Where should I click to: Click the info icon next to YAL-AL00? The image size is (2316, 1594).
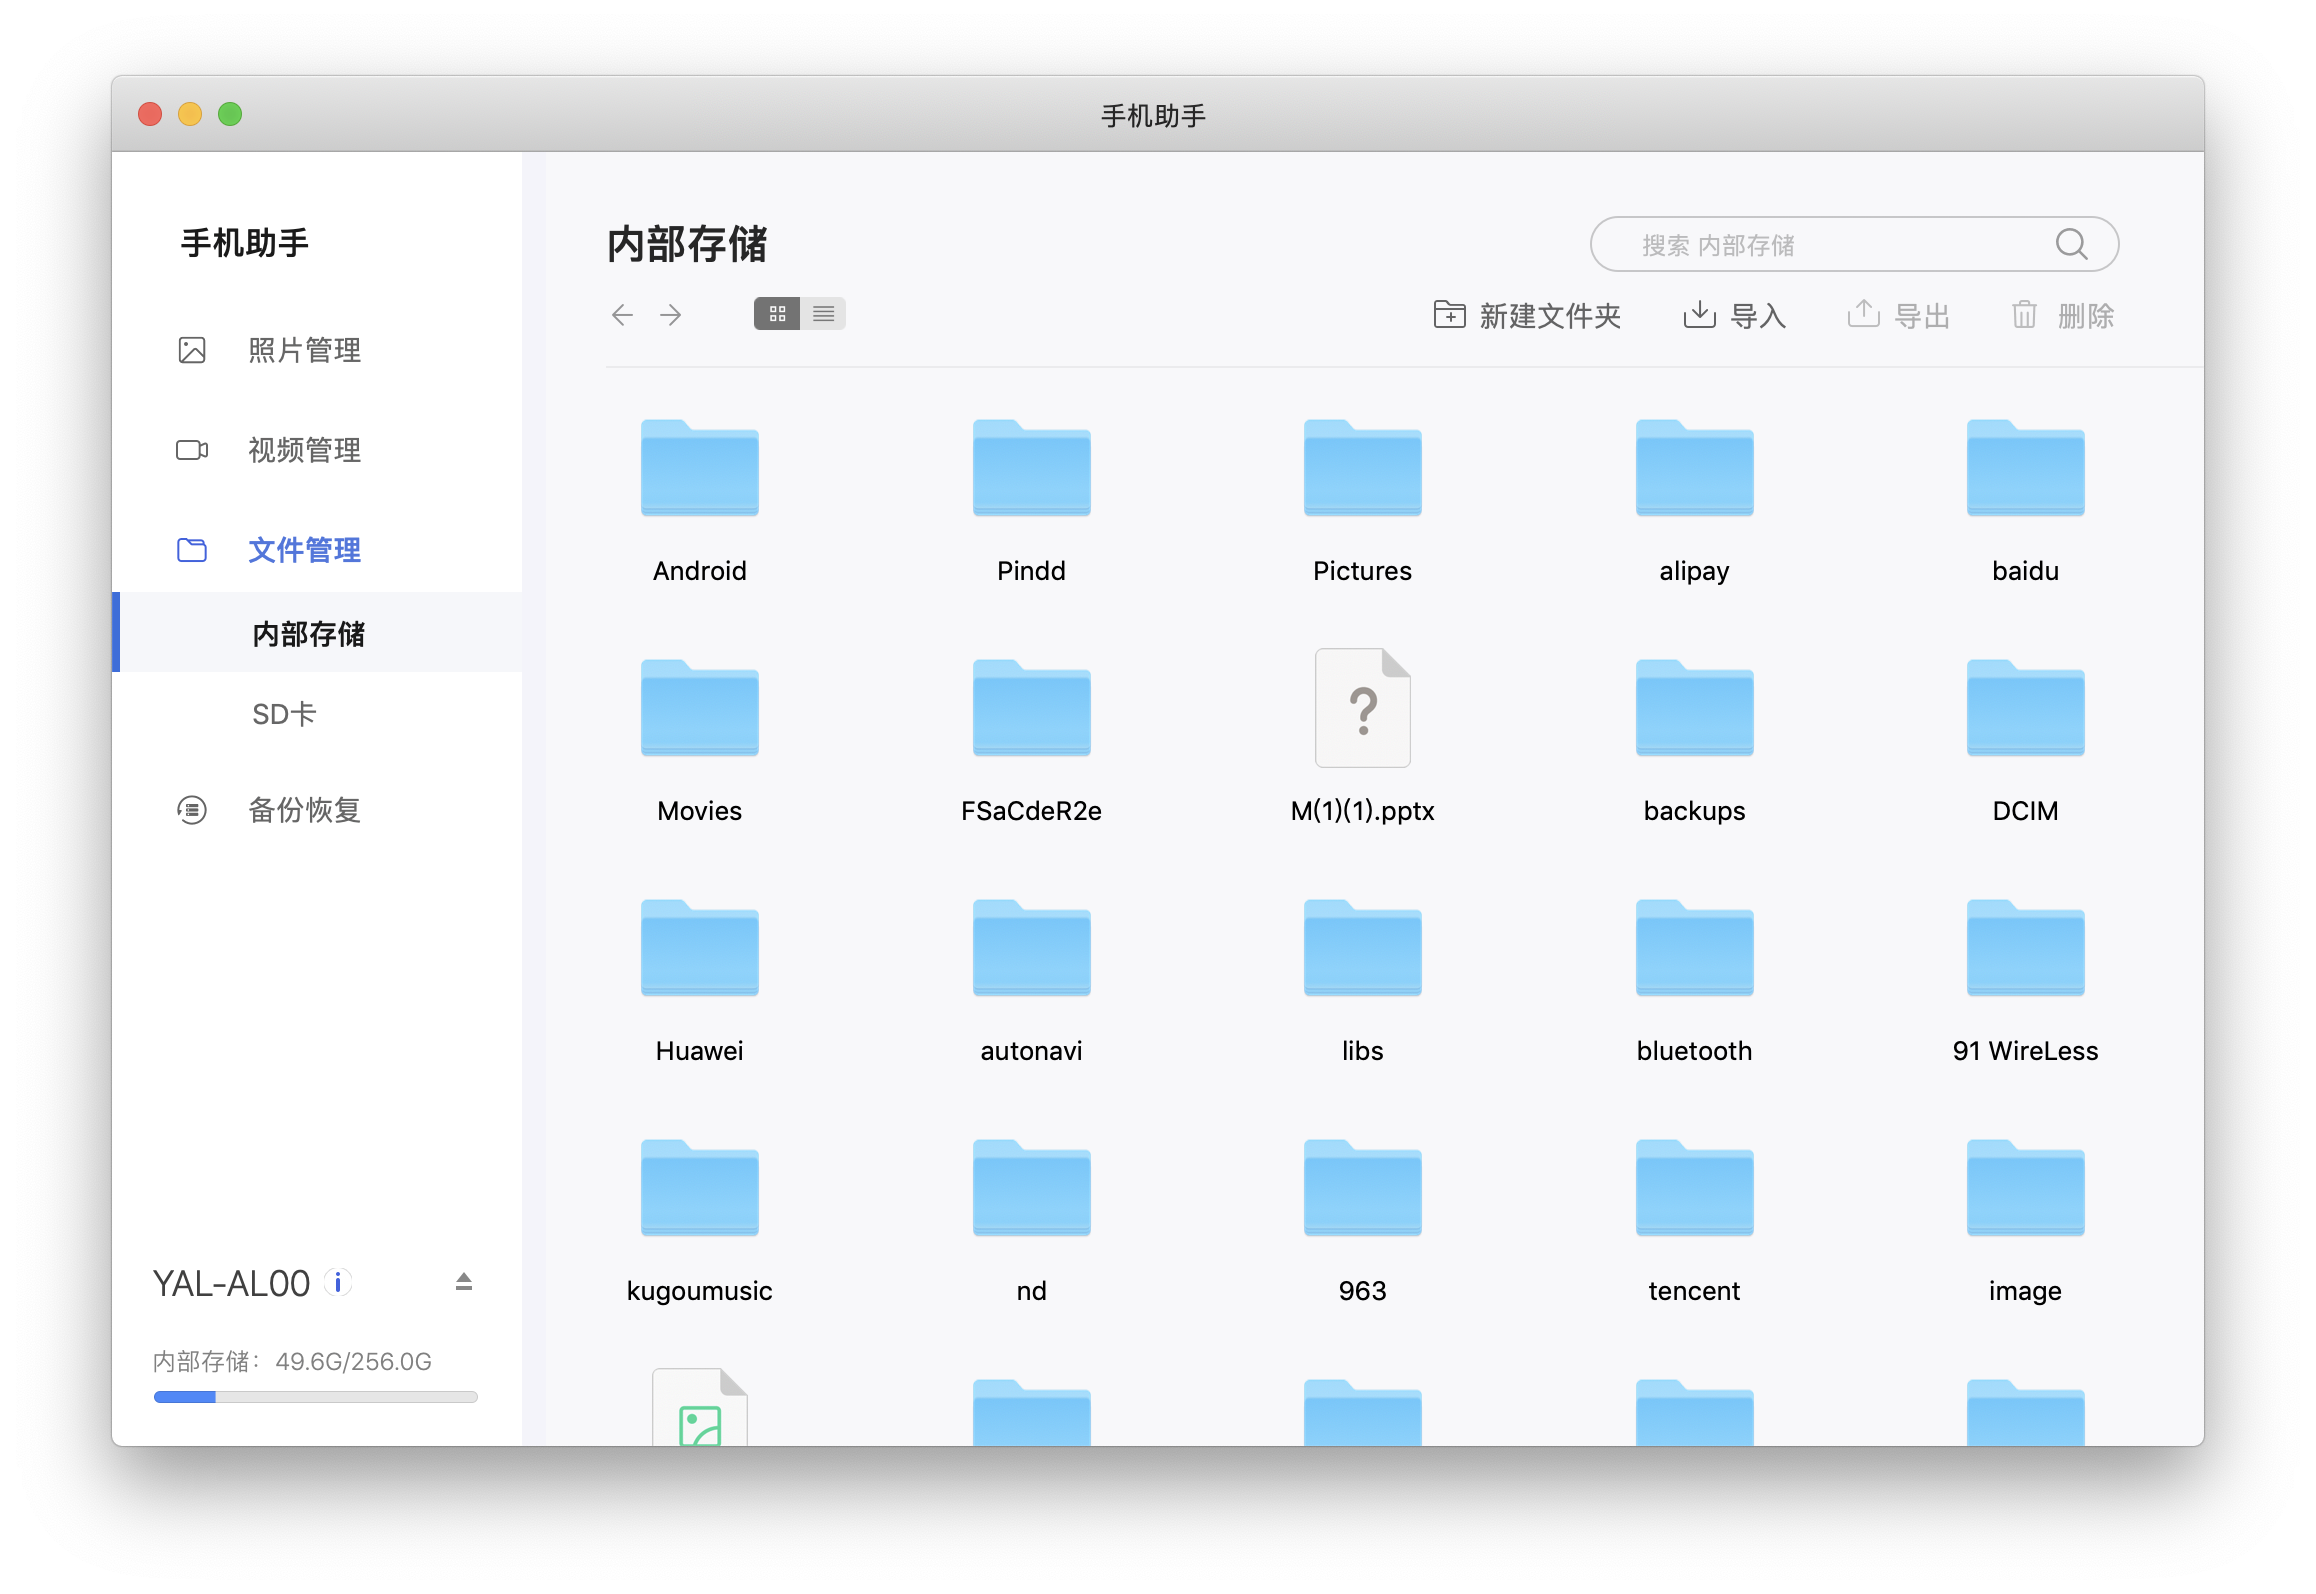click(337, 1282)
